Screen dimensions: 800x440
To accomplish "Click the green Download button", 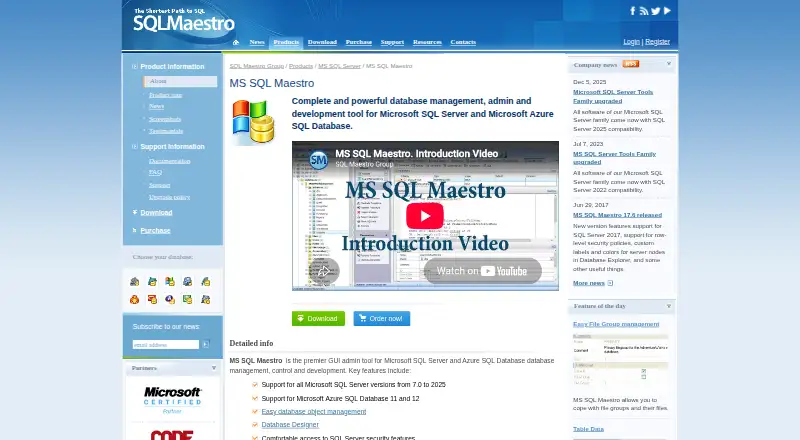I will pyautogui.click(x=318, y=319).
